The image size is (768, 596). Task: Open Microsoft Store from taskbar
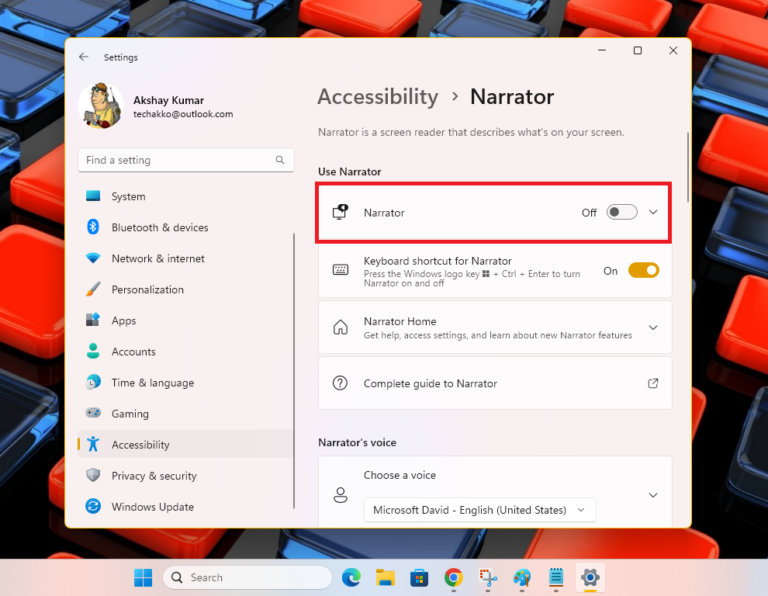(x=419, y=578)
